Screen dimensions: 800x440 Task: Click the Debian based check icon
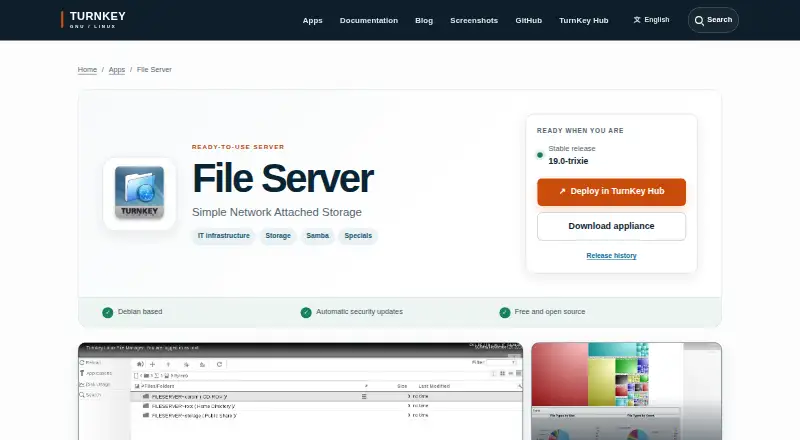pos(108,312)
